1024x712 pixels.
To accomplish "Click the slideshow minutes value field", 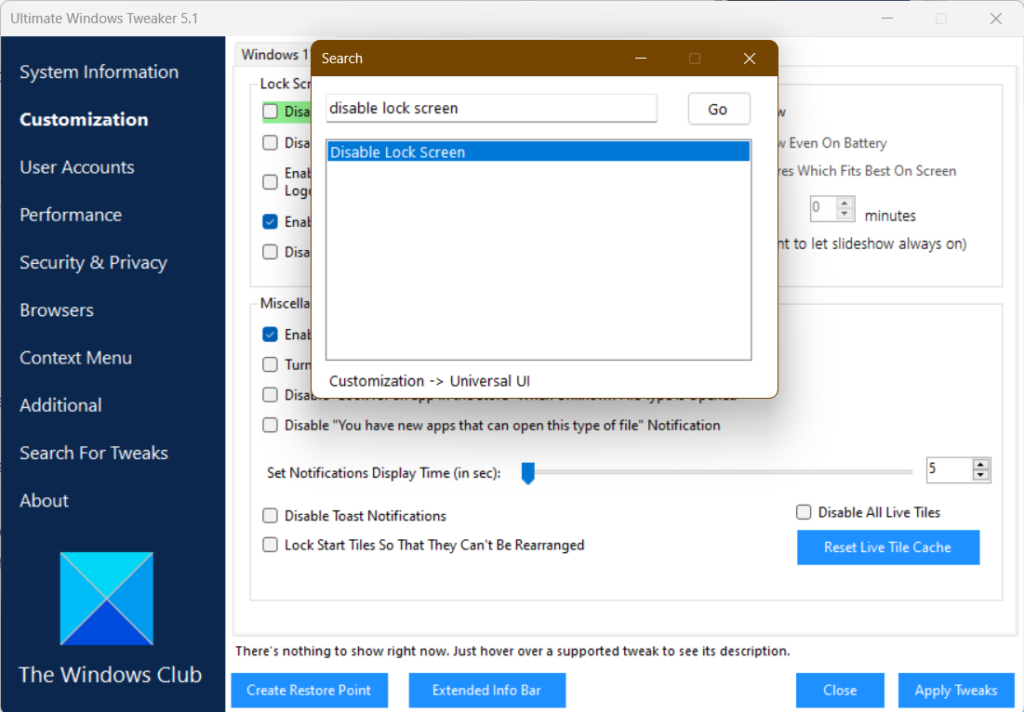I will (x=822, y=208).
